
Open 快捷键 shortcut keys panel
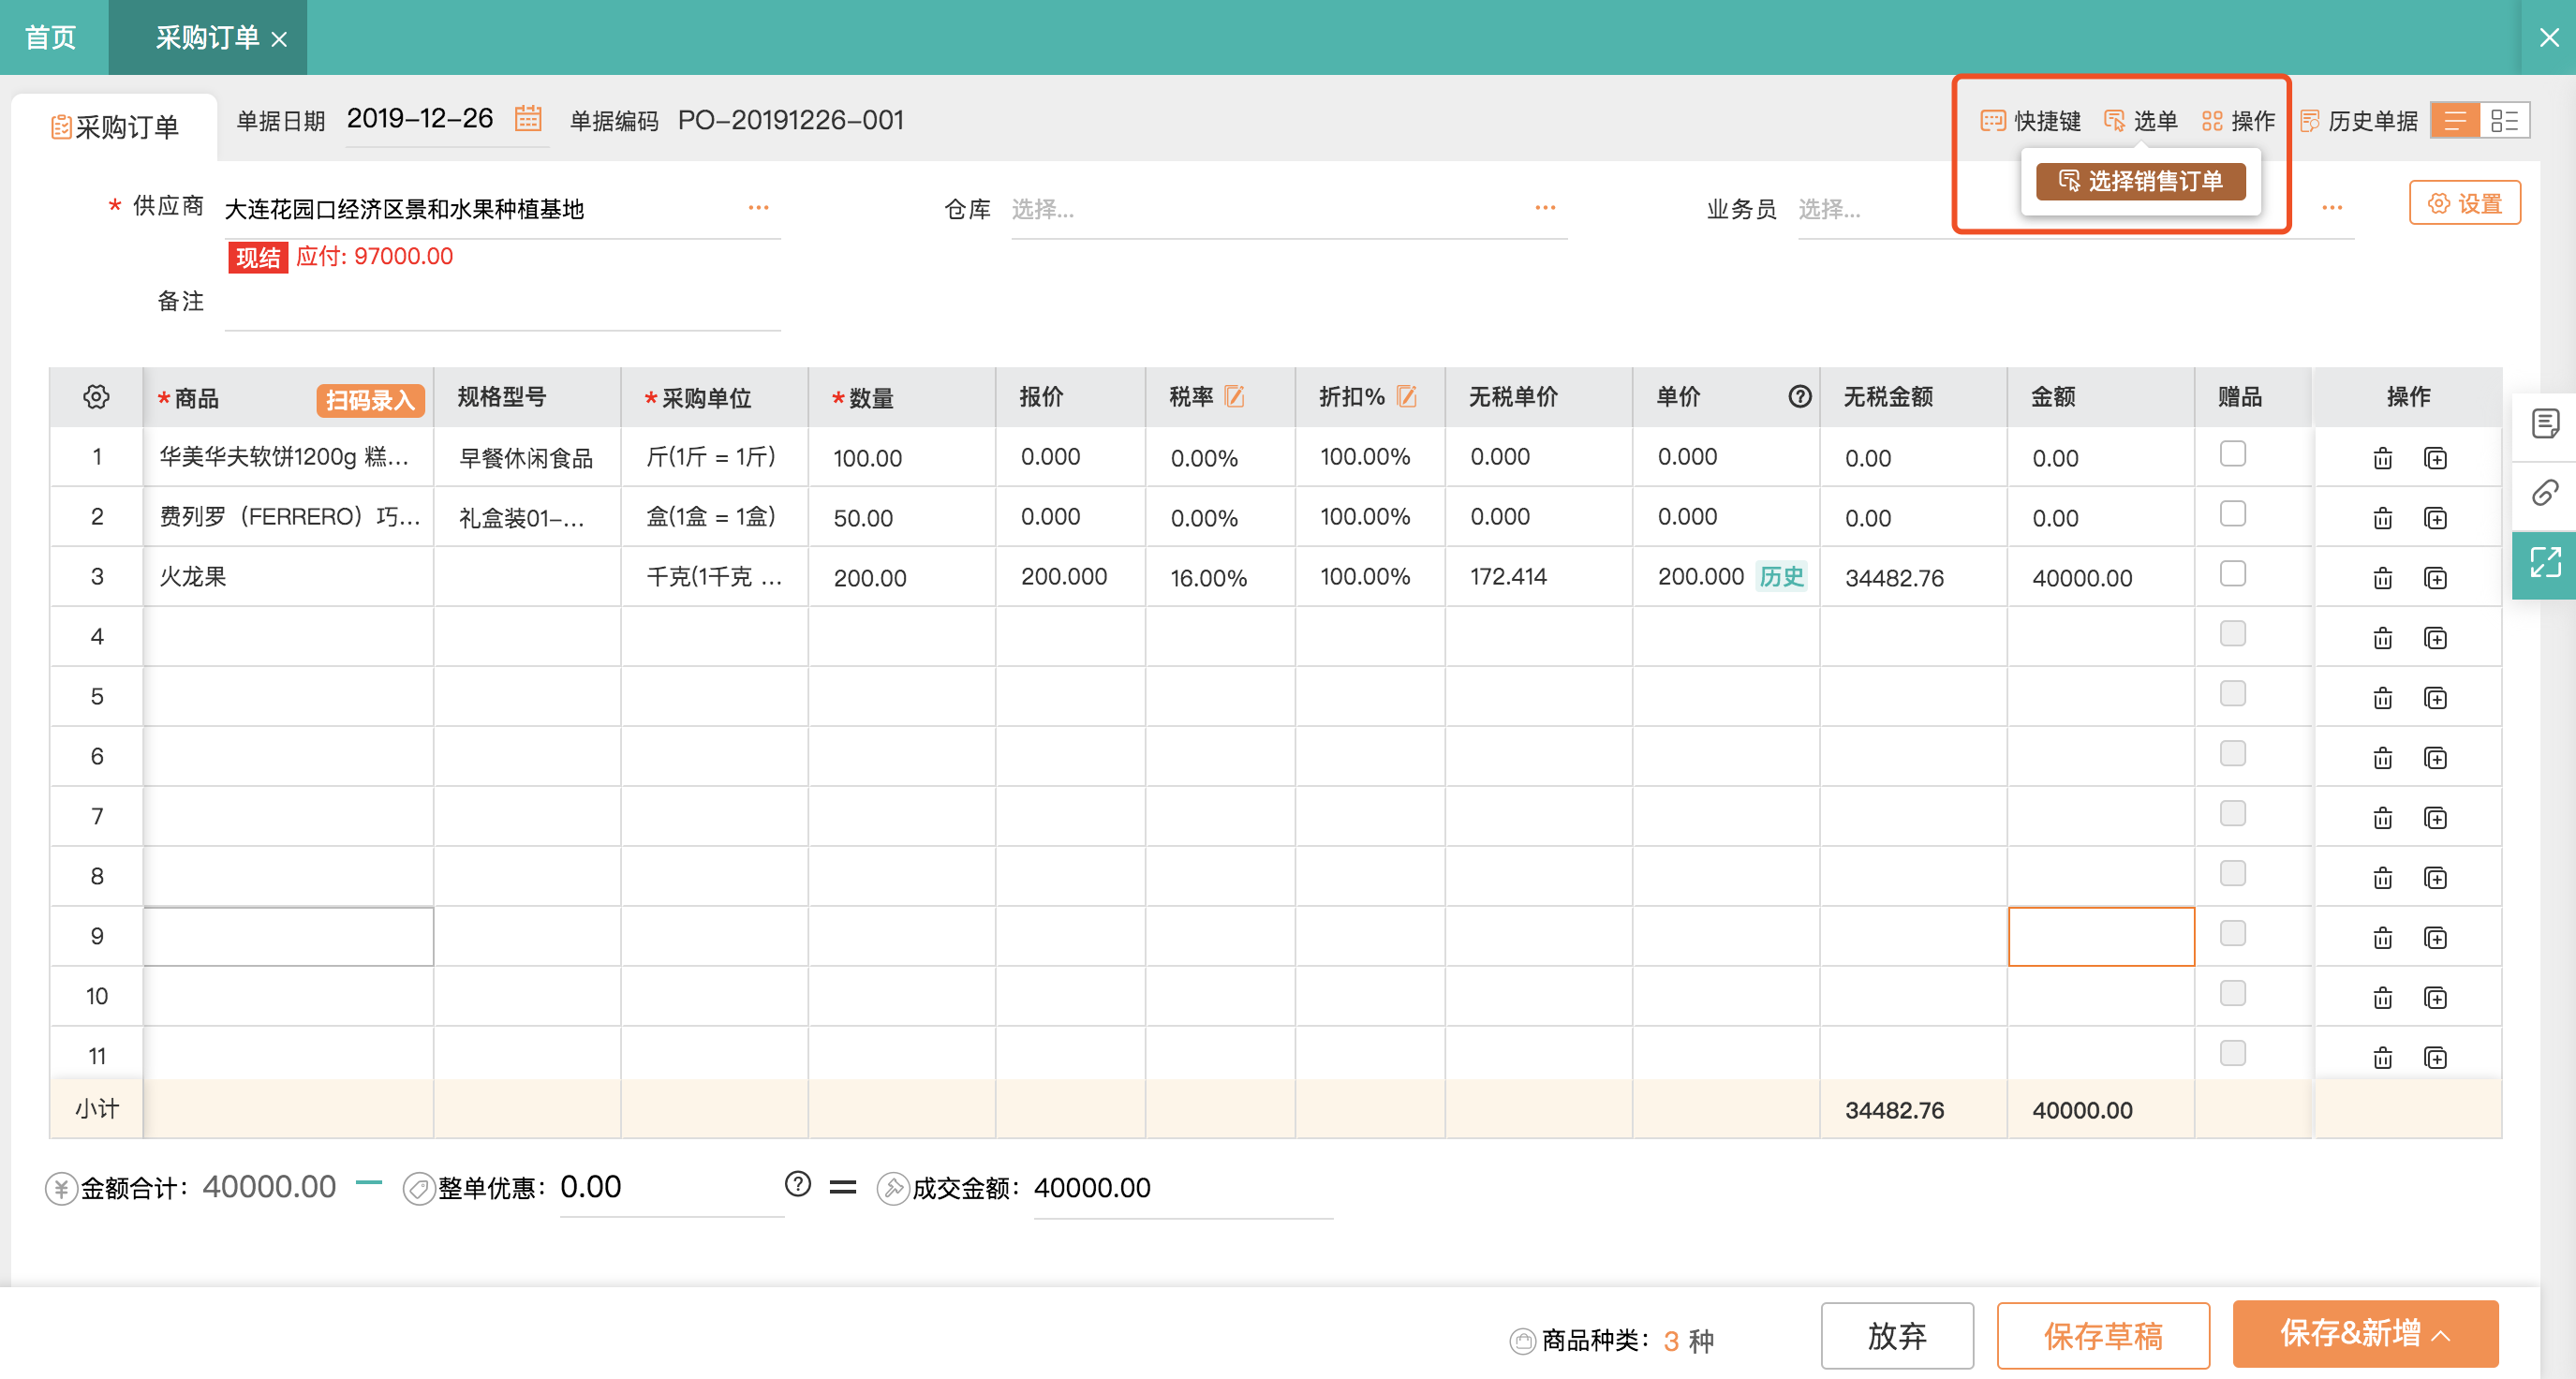[x=2031, y=118]
